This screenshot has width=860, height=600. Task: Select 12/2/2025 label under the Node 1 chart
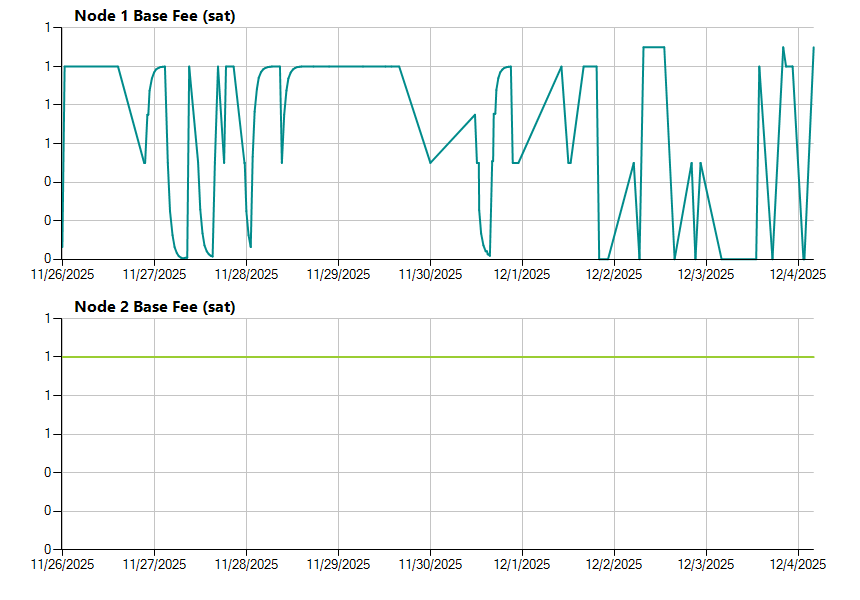614,274
